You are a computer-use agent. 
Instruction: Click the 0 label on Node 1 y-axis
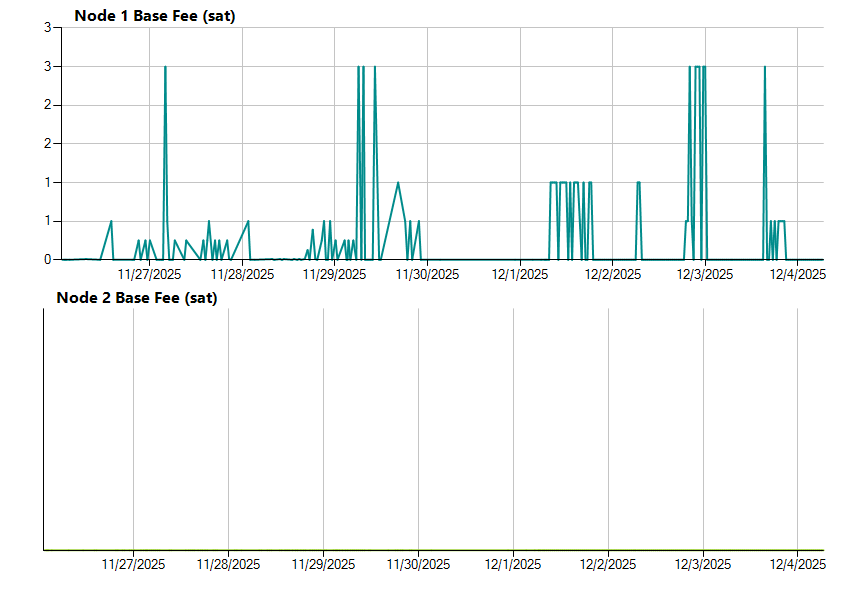(47, 259)
